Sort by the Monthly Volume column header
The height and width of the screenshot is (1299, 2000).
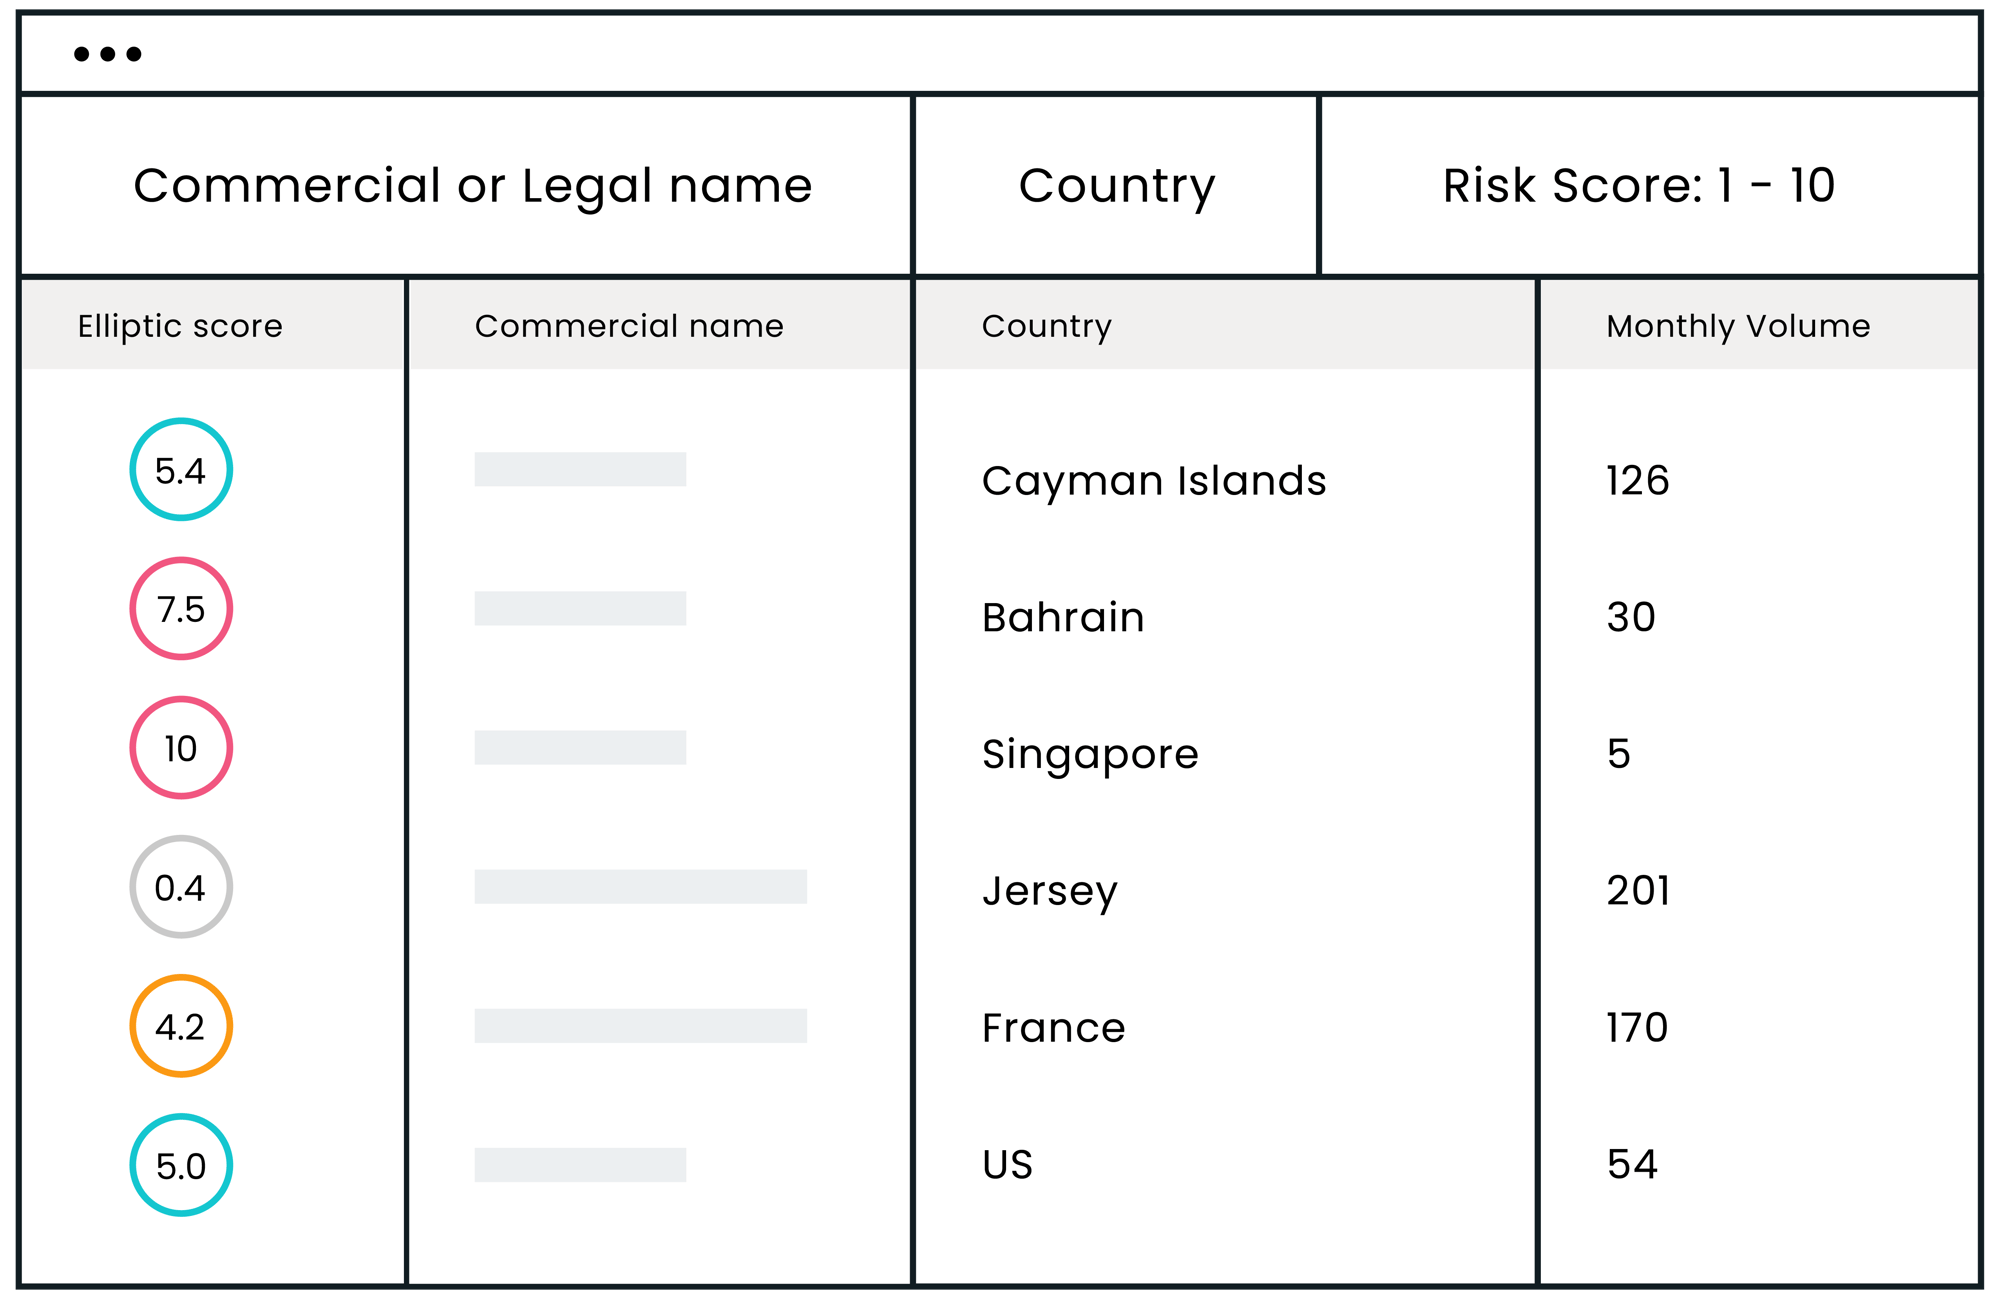point(1738,326)
